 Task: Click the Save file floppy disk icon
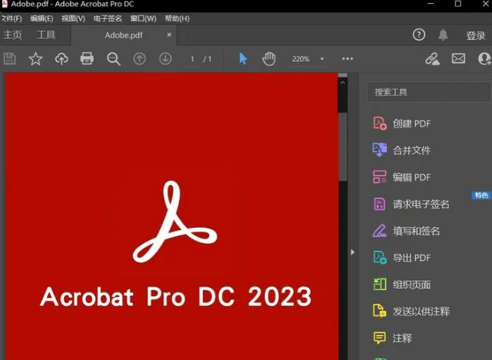(x=10, y=59)
